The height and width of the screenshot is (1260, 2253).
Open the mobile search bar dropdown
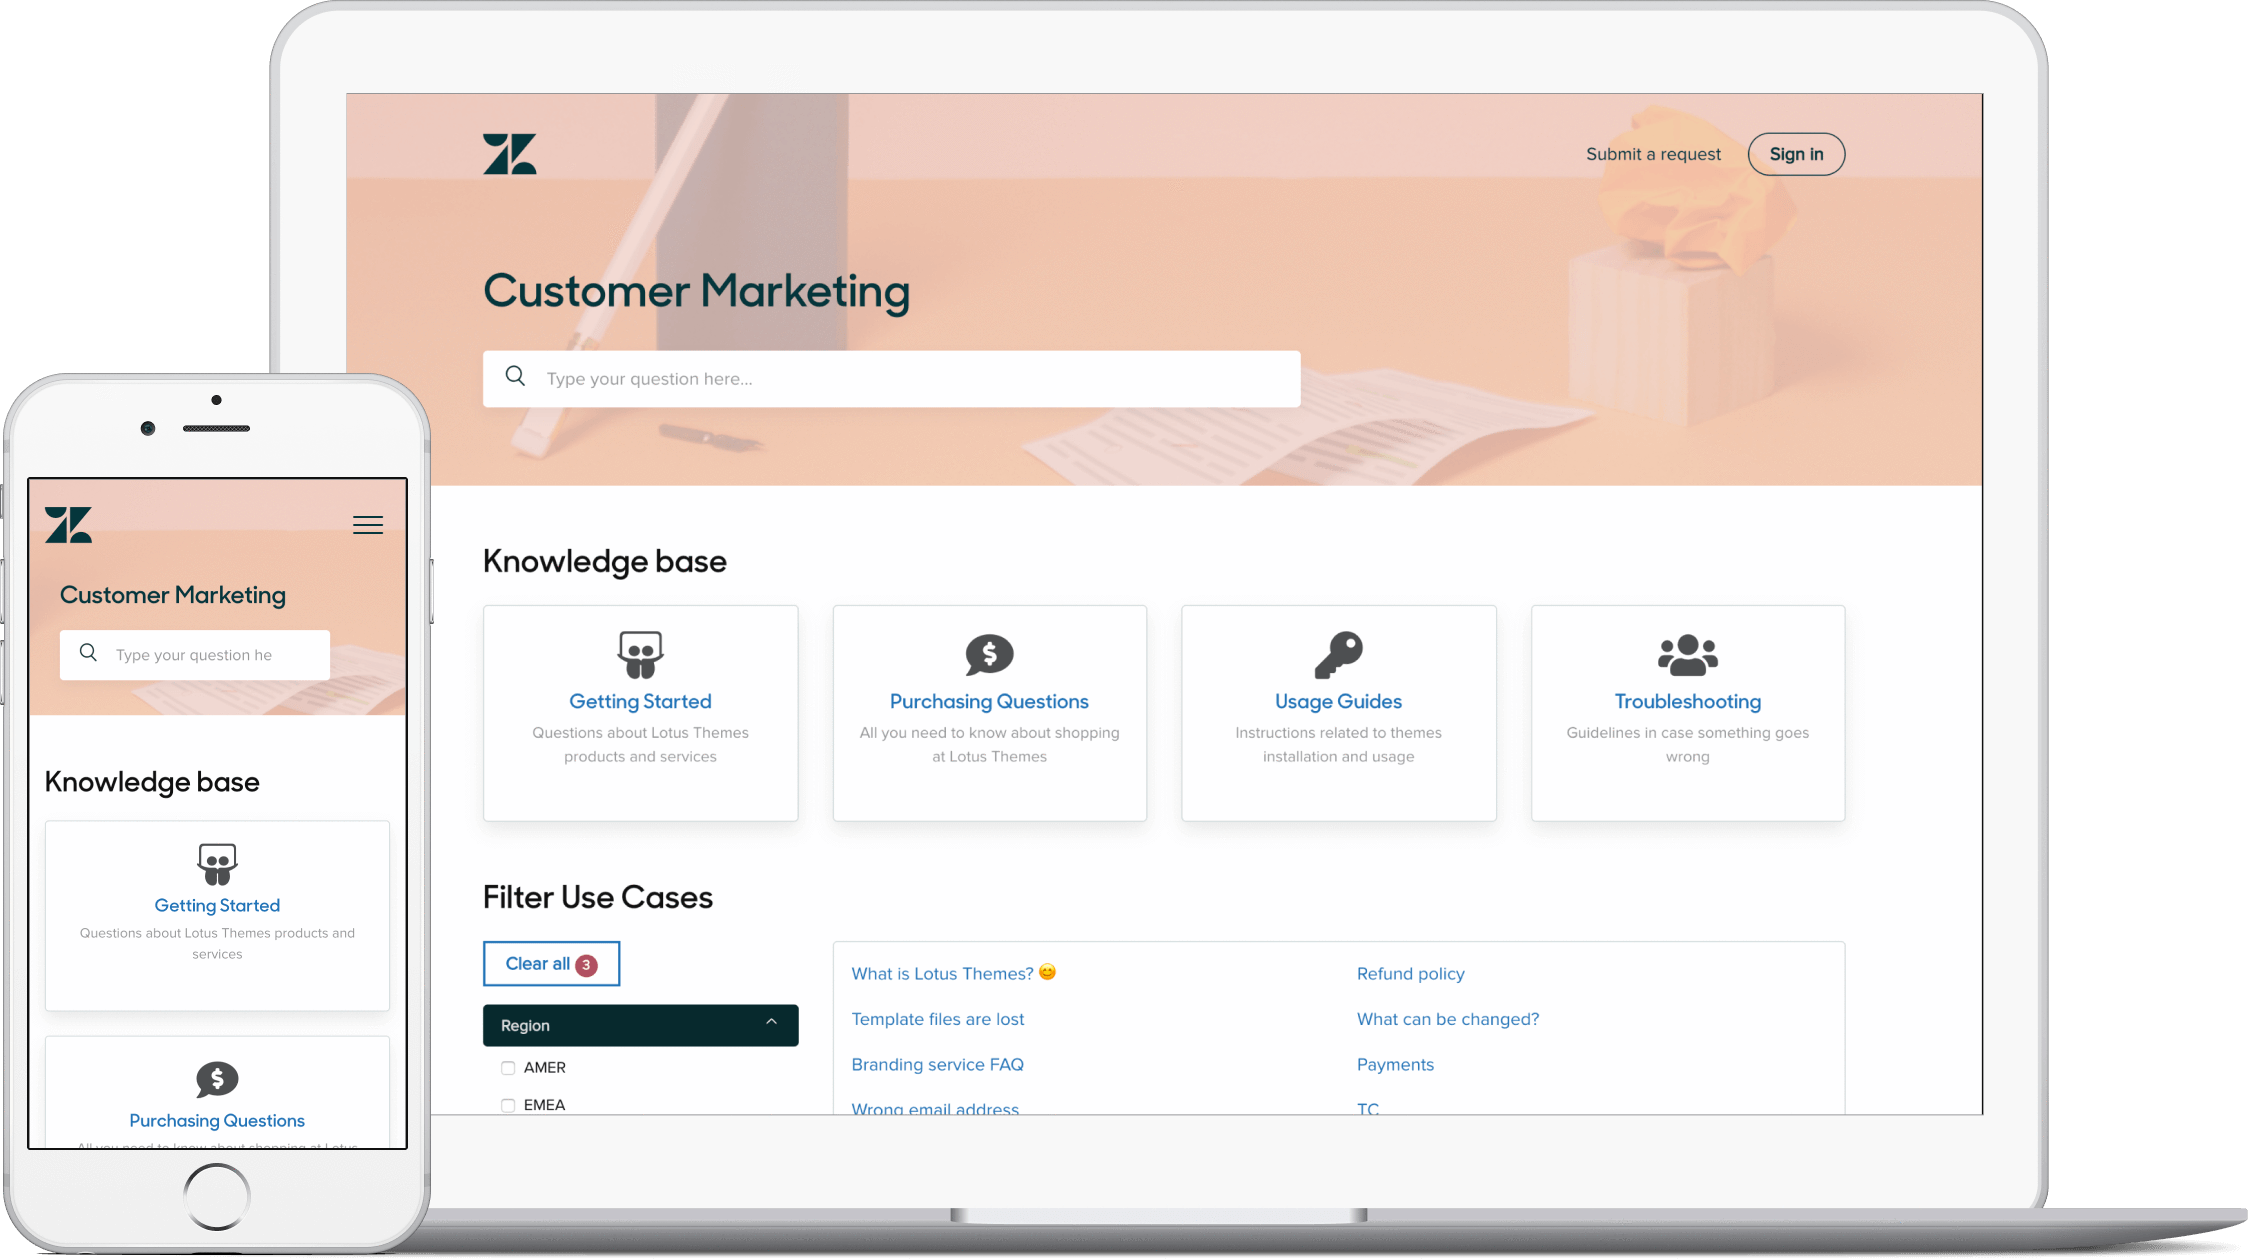tap(215, 653)
